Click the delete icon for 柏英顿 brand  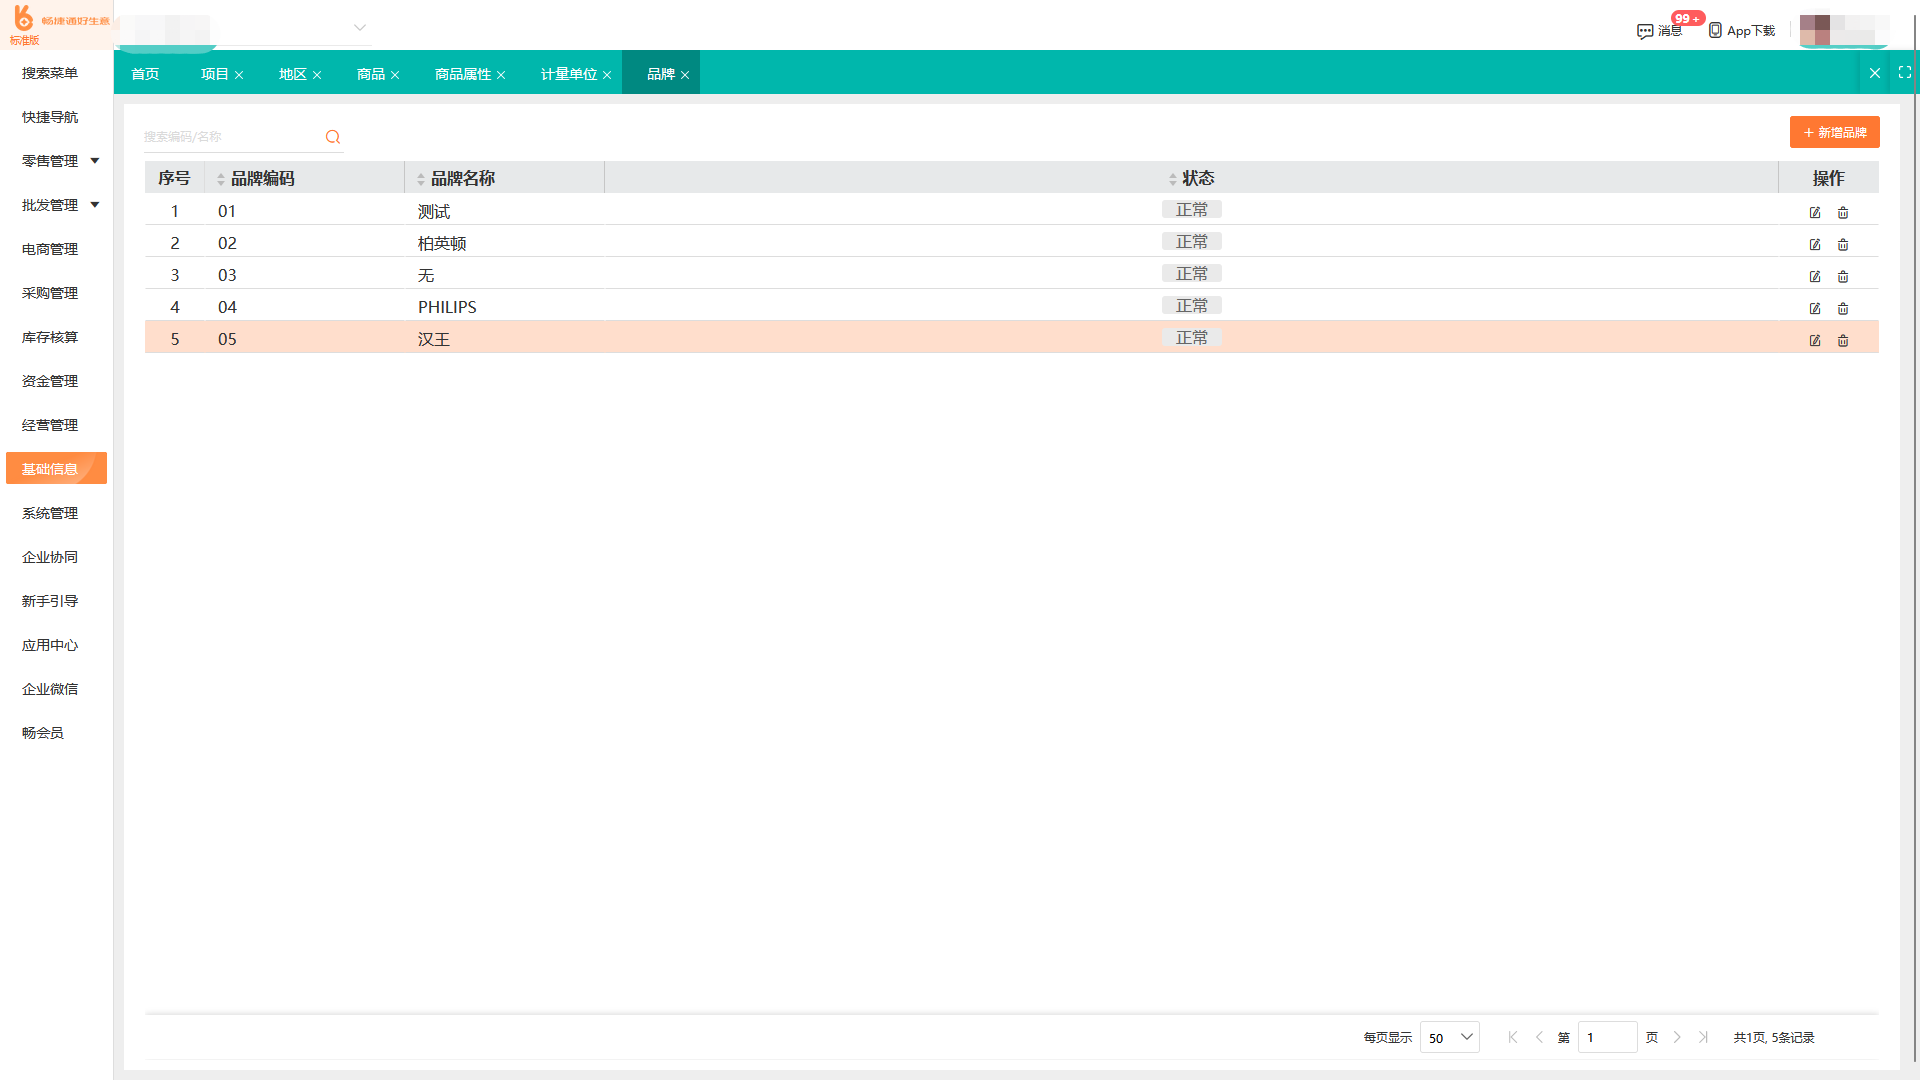click(1844, 243)
